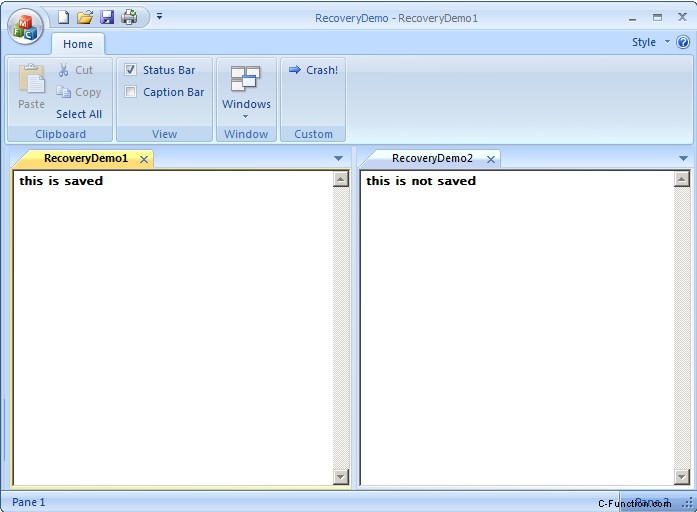This screenshot has width=697, height=512.
Task: Close the RecoveryDemo2 tab
Action: pyautogui.click(x=490, y=159)
